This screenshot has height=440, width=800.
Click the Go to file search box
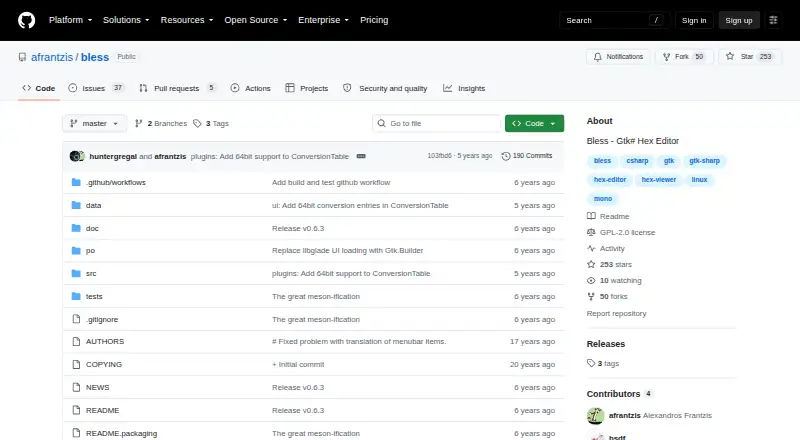coord(437,124)
